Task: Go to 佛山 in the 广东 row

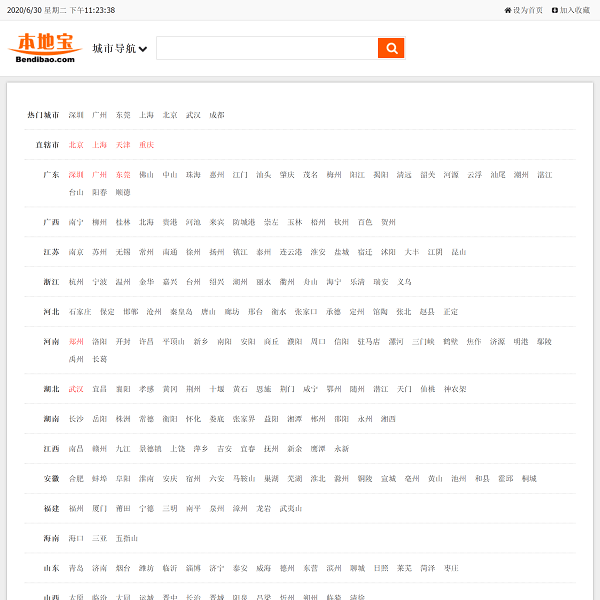Action: click(x=146, y=175)
